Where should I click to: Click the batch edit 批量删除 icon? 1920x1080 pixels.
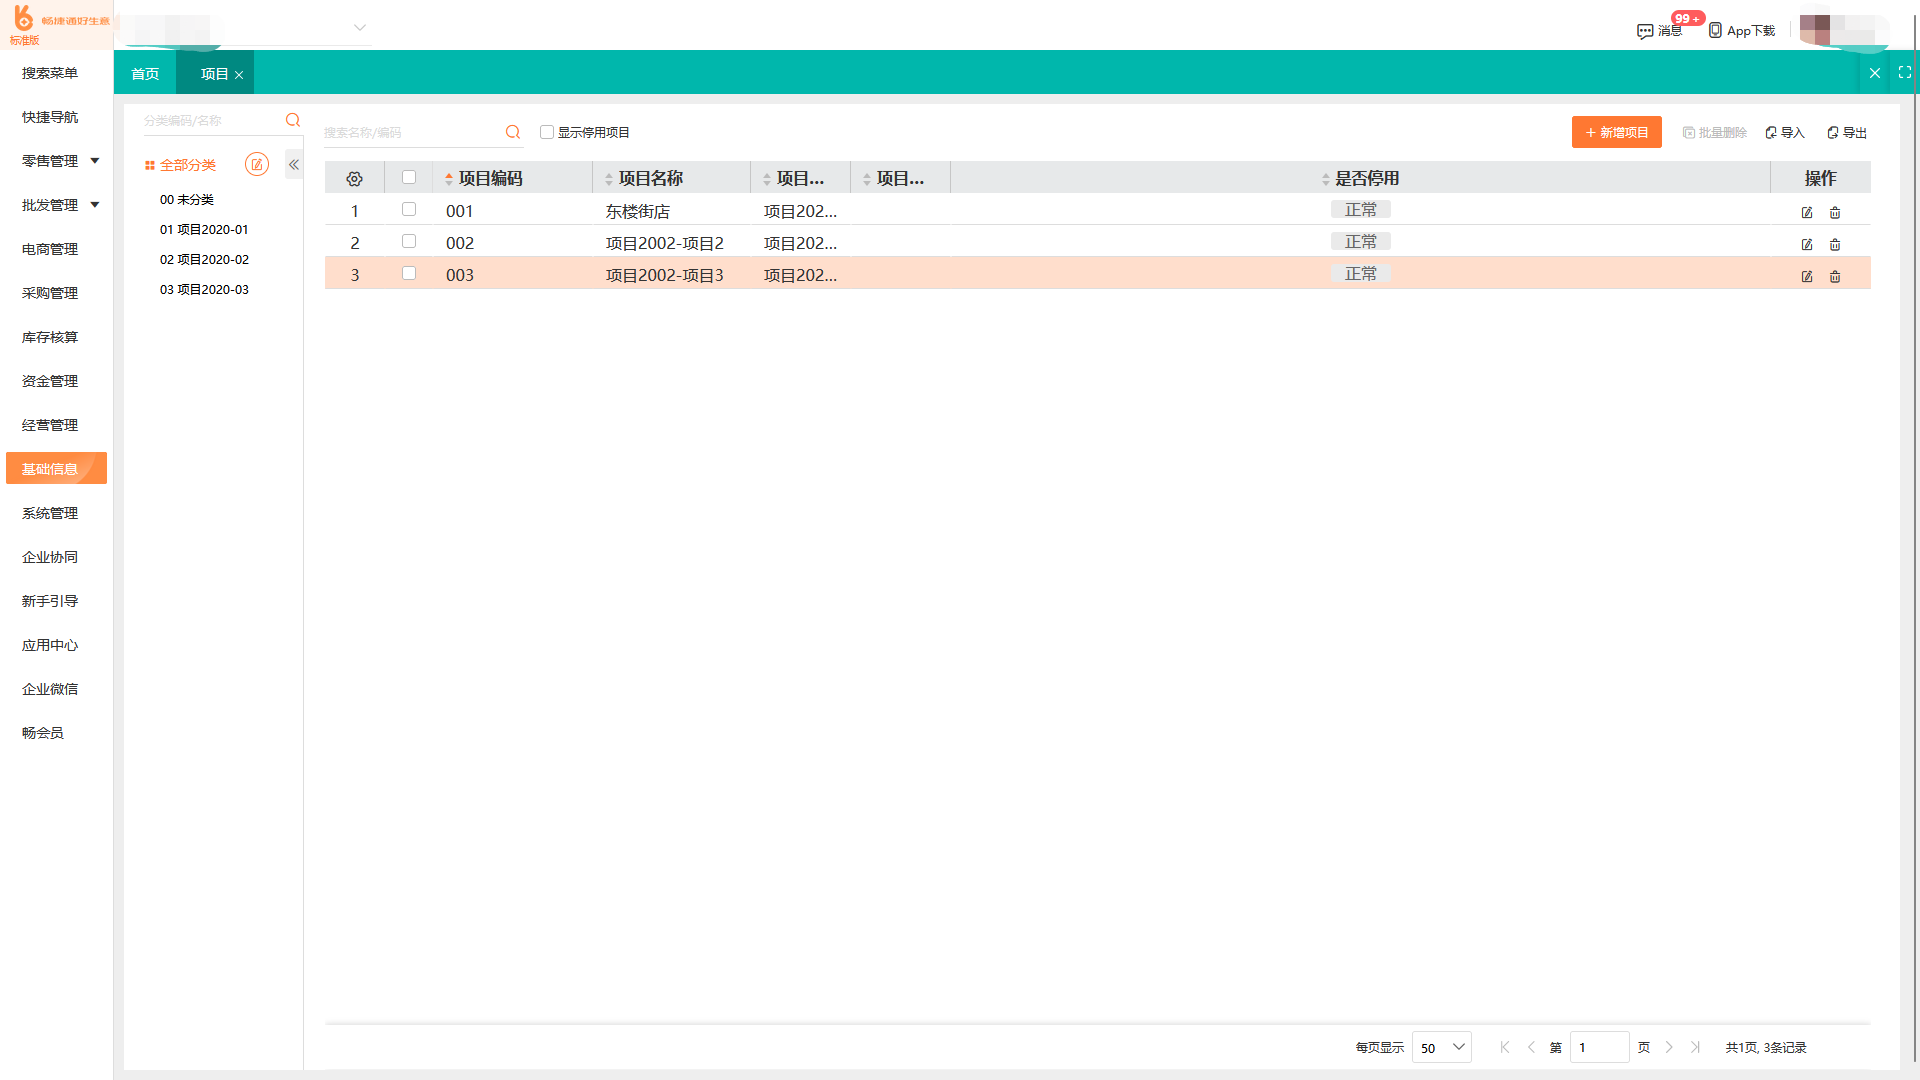tap(1710, 132)
